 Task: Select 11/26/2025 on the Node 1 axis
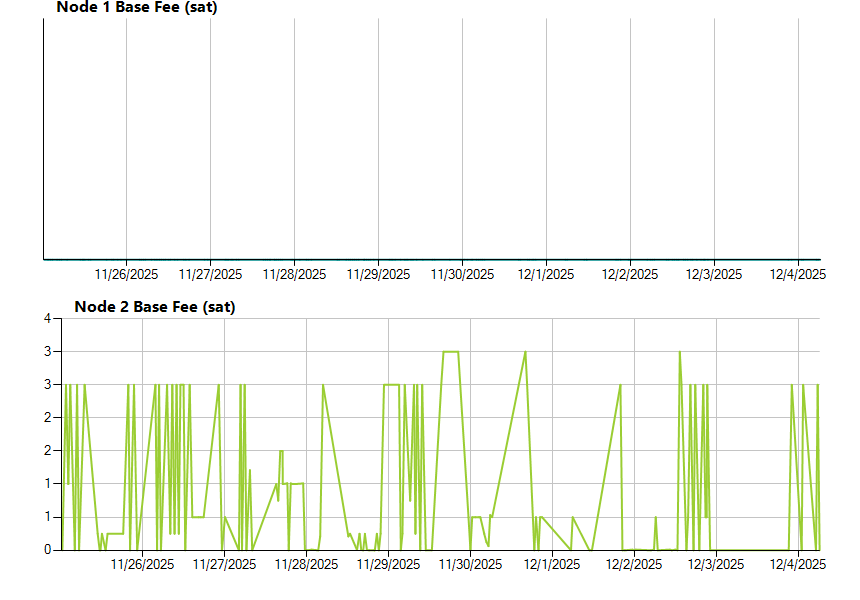(x=126, y=274)
